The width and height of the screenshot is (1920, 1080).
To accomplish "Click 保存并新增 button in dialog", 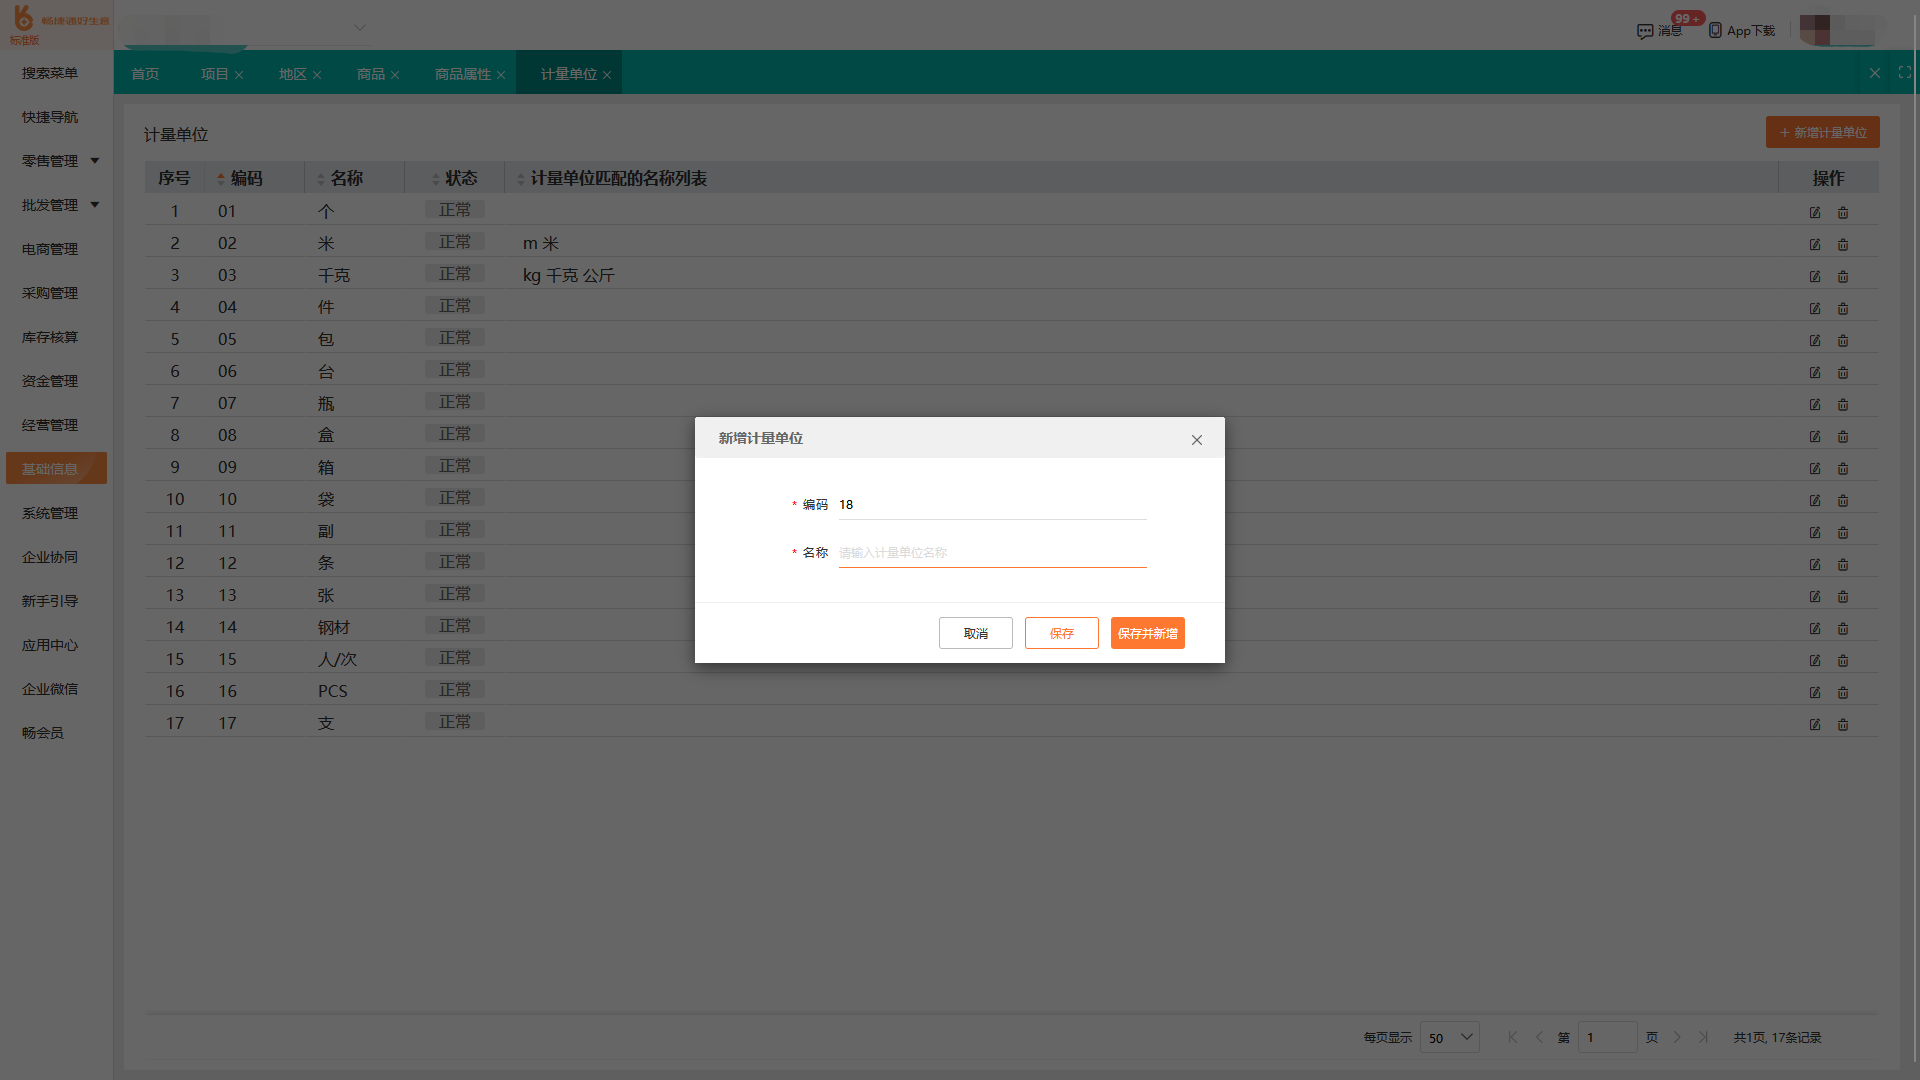I will tap(1147, 633).
